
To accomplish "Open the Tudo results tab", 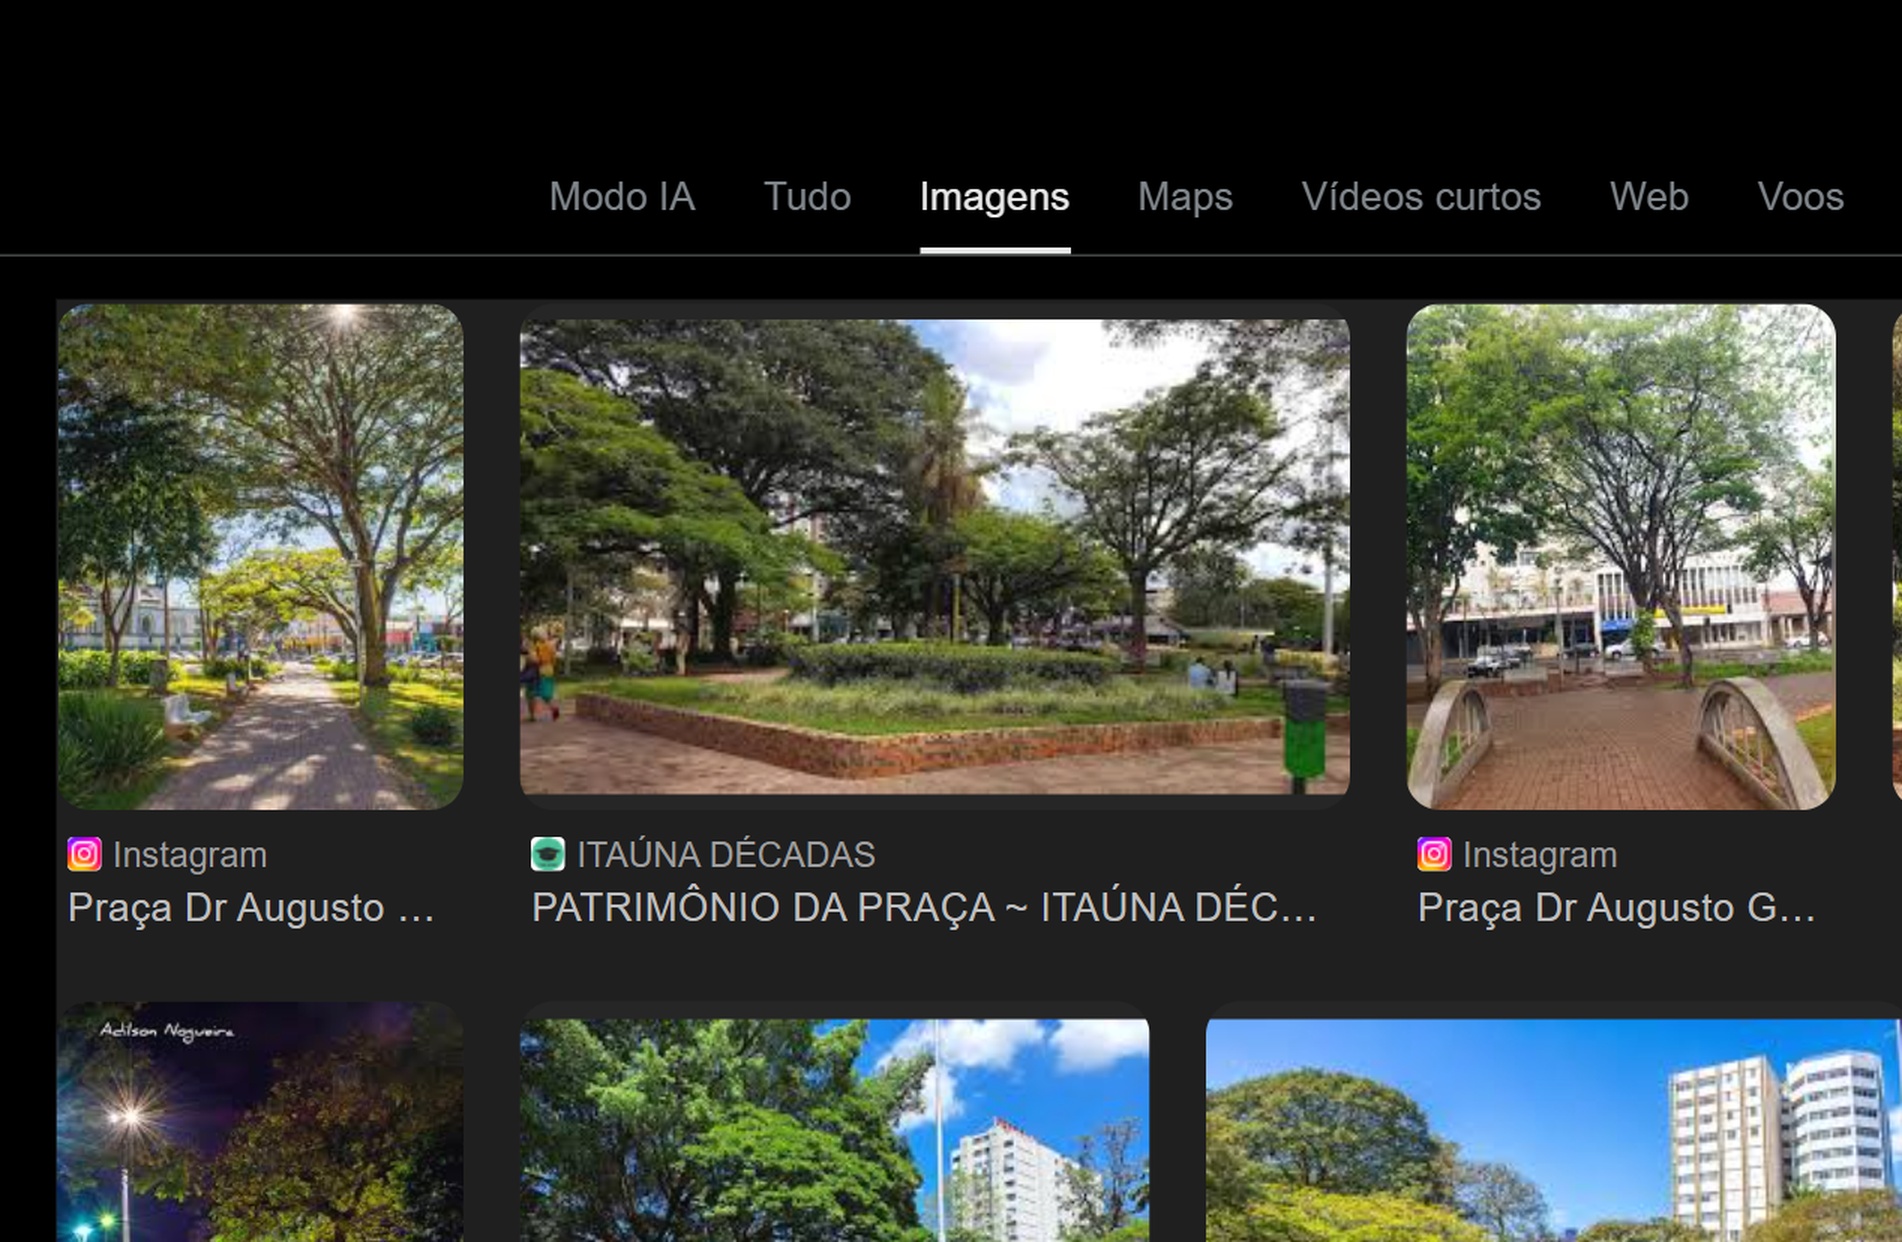I will click(807, 197).
